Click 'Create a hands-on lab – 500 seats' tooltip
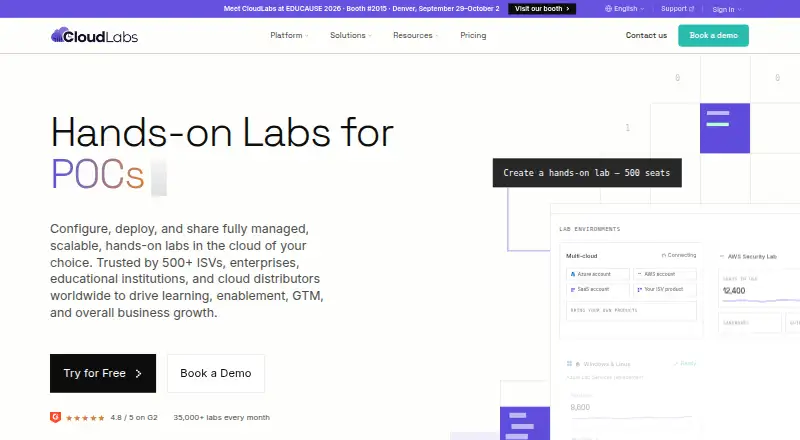This screenshot has width=800, height=440. (587, 173)
